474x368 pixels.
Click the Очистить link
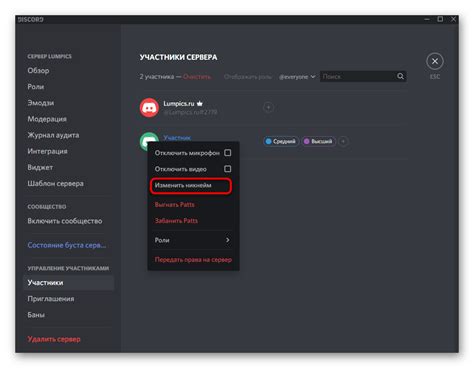tap(197, 77)
